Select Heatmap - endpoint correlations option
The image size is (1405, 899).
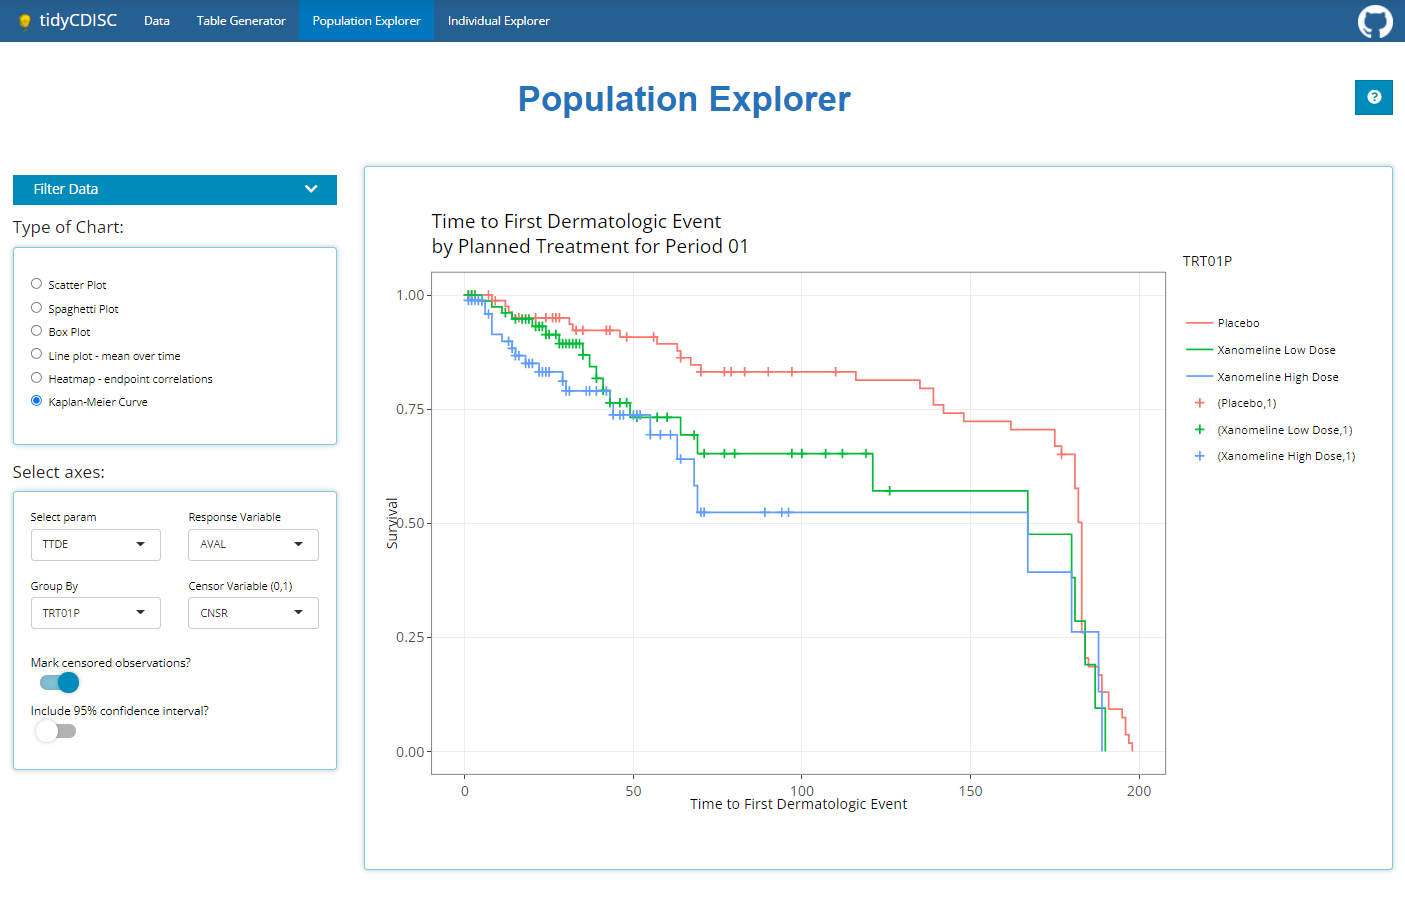(x=37, y=378)
